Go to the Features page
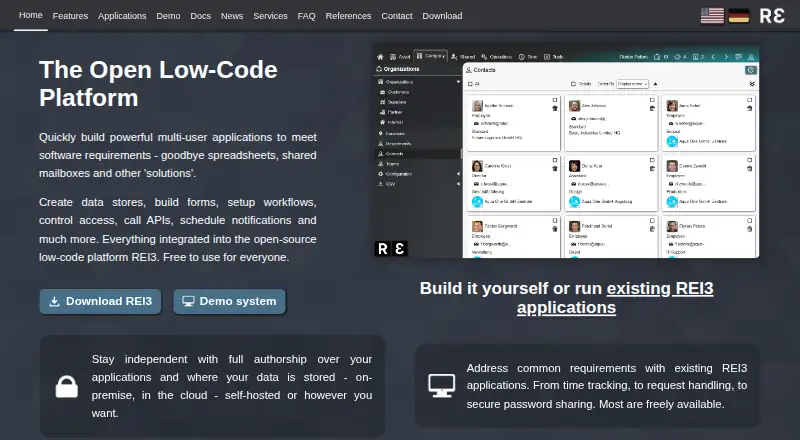Screen dimensions: 800x440 pyautogui.click(x=70, y=16)
